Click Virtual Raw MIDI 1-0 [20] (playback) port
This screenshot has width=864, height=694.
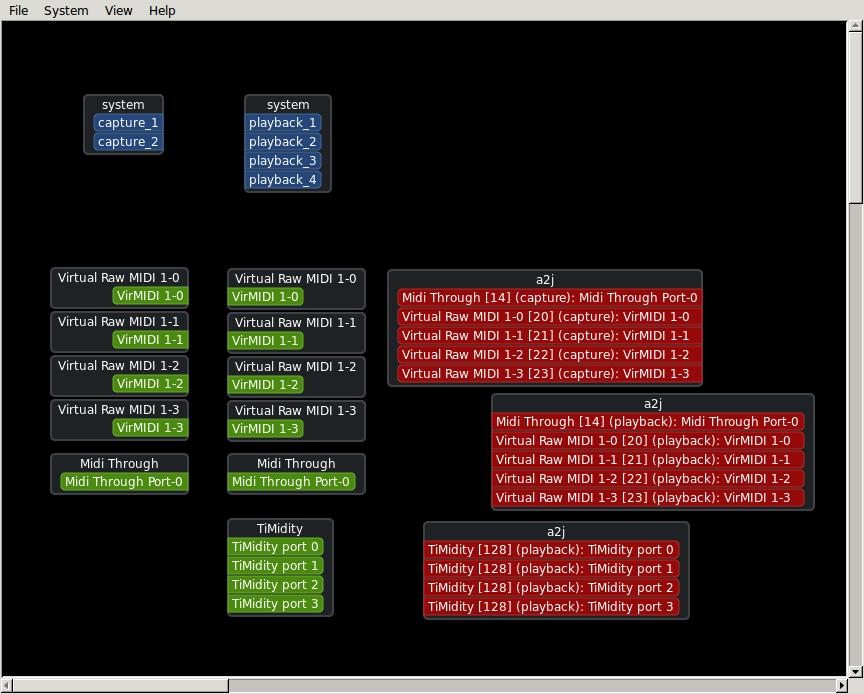(x=643, y=441)
